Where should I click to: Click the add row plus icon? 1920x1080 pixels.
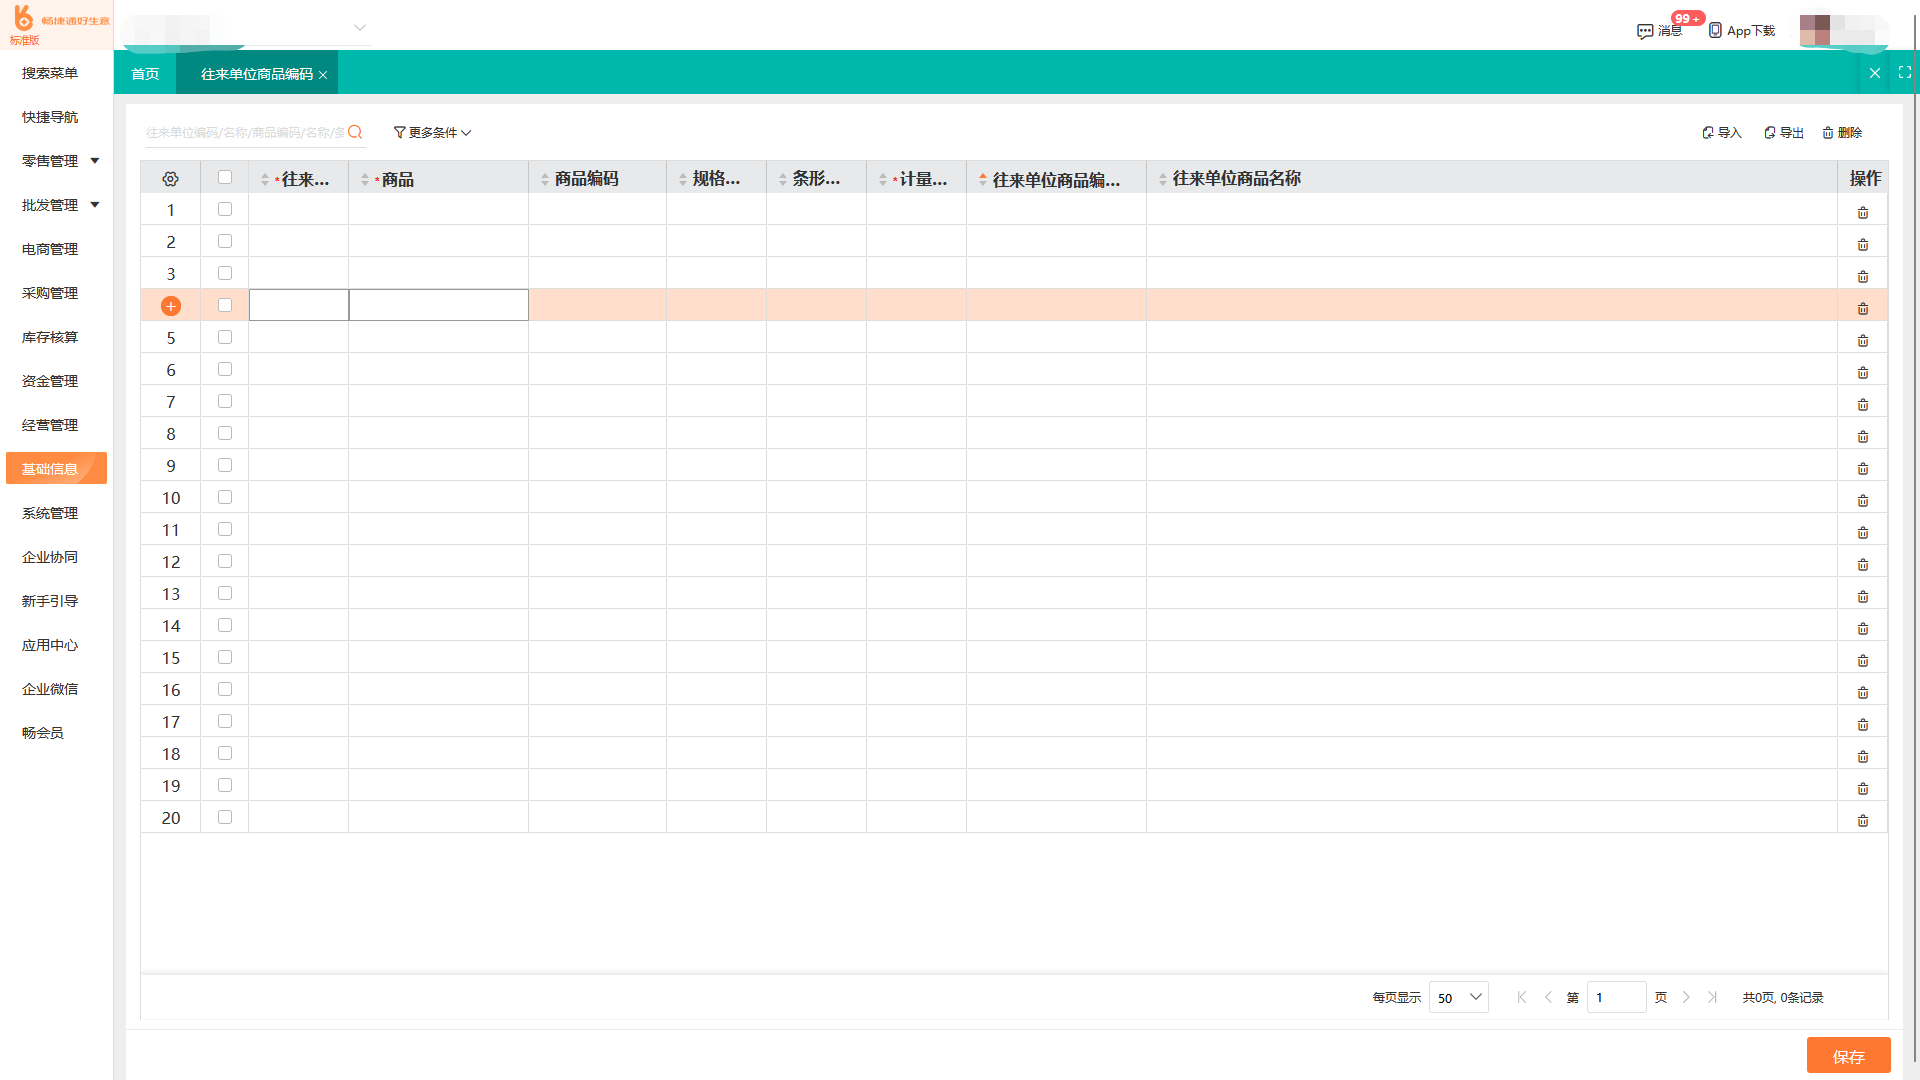(170, 305)
